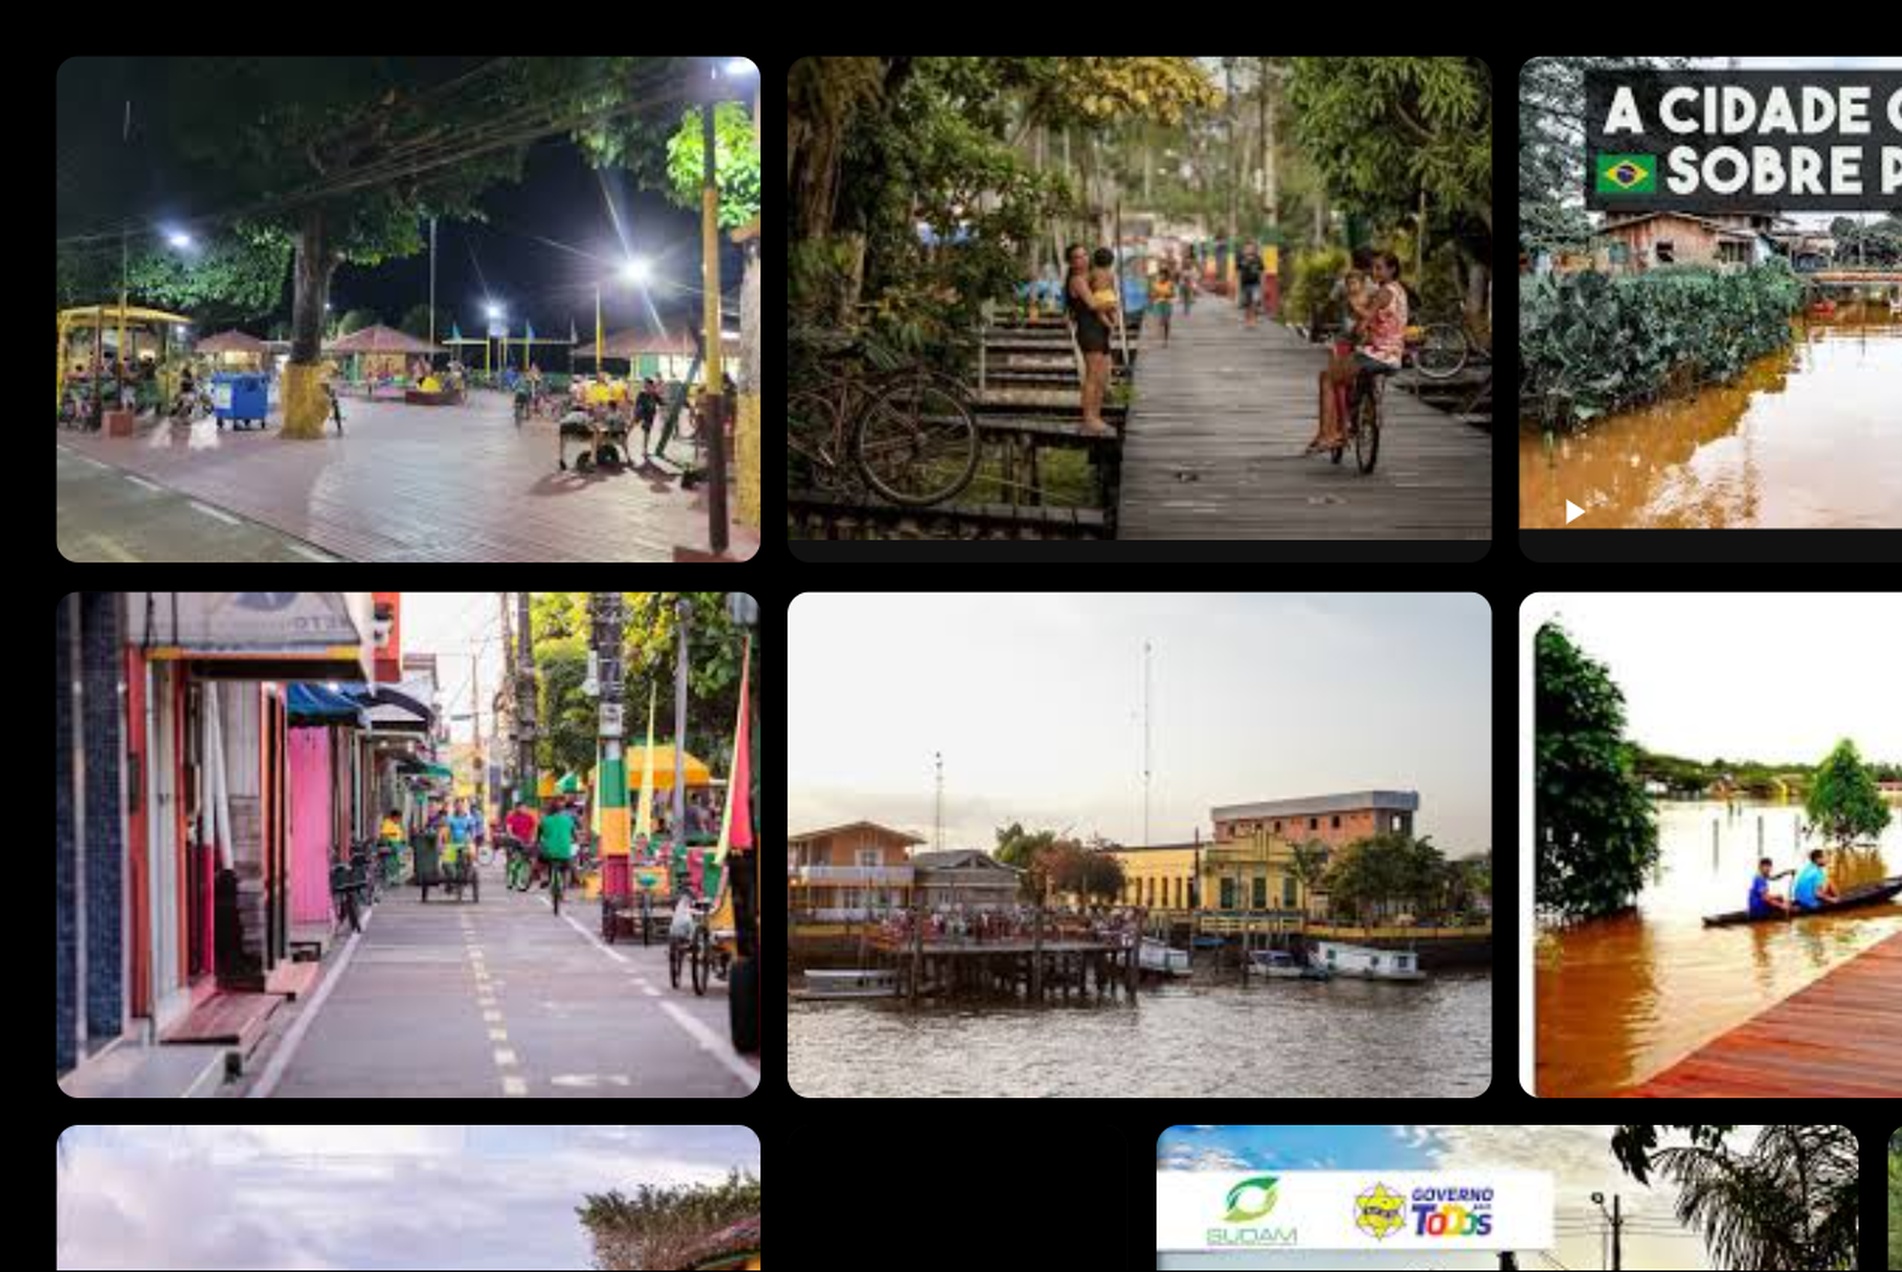1902x1272 pixels.
Task: Click the Governo para Todos logo
Action: click(1426, 1211)
